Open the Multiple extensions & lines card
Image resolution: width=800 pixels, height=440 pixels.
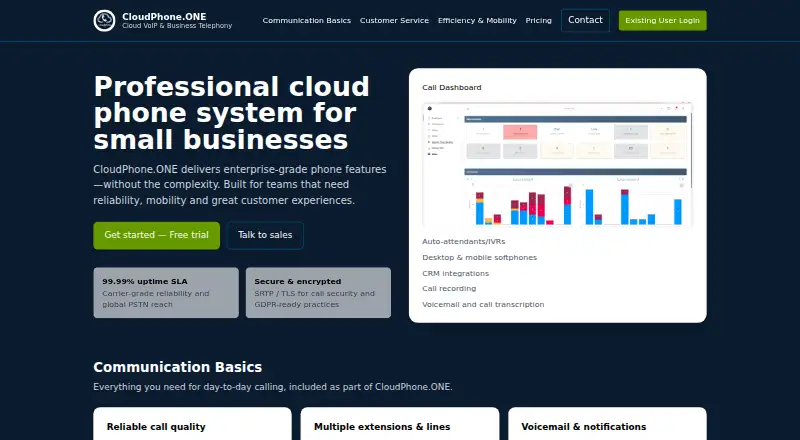coord(400,424)
